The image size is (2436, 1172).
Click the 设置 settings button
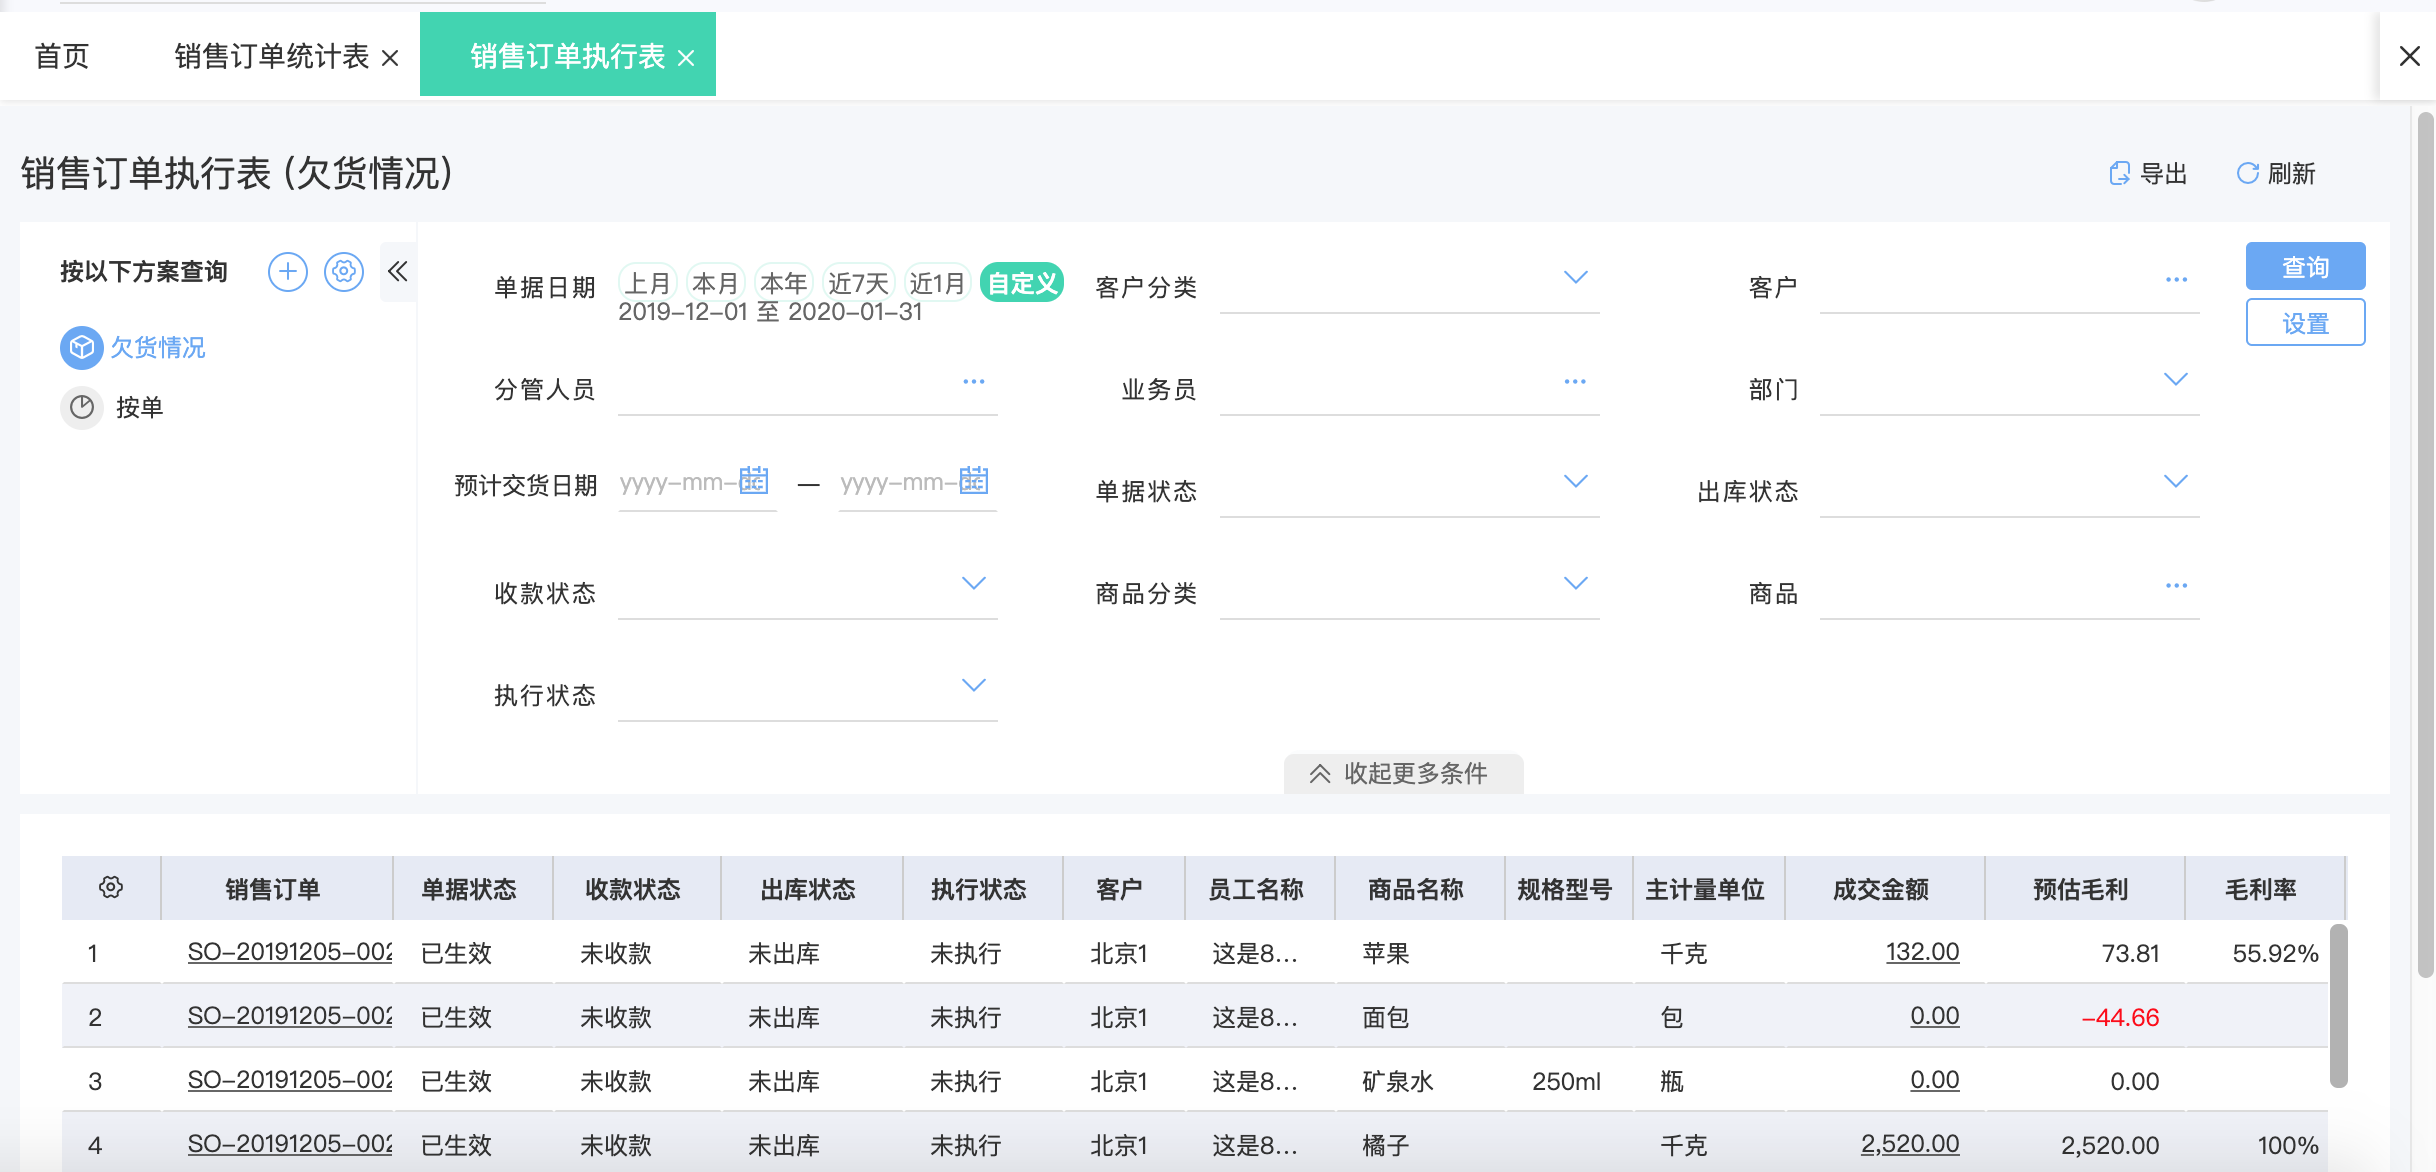[2307, 323]
